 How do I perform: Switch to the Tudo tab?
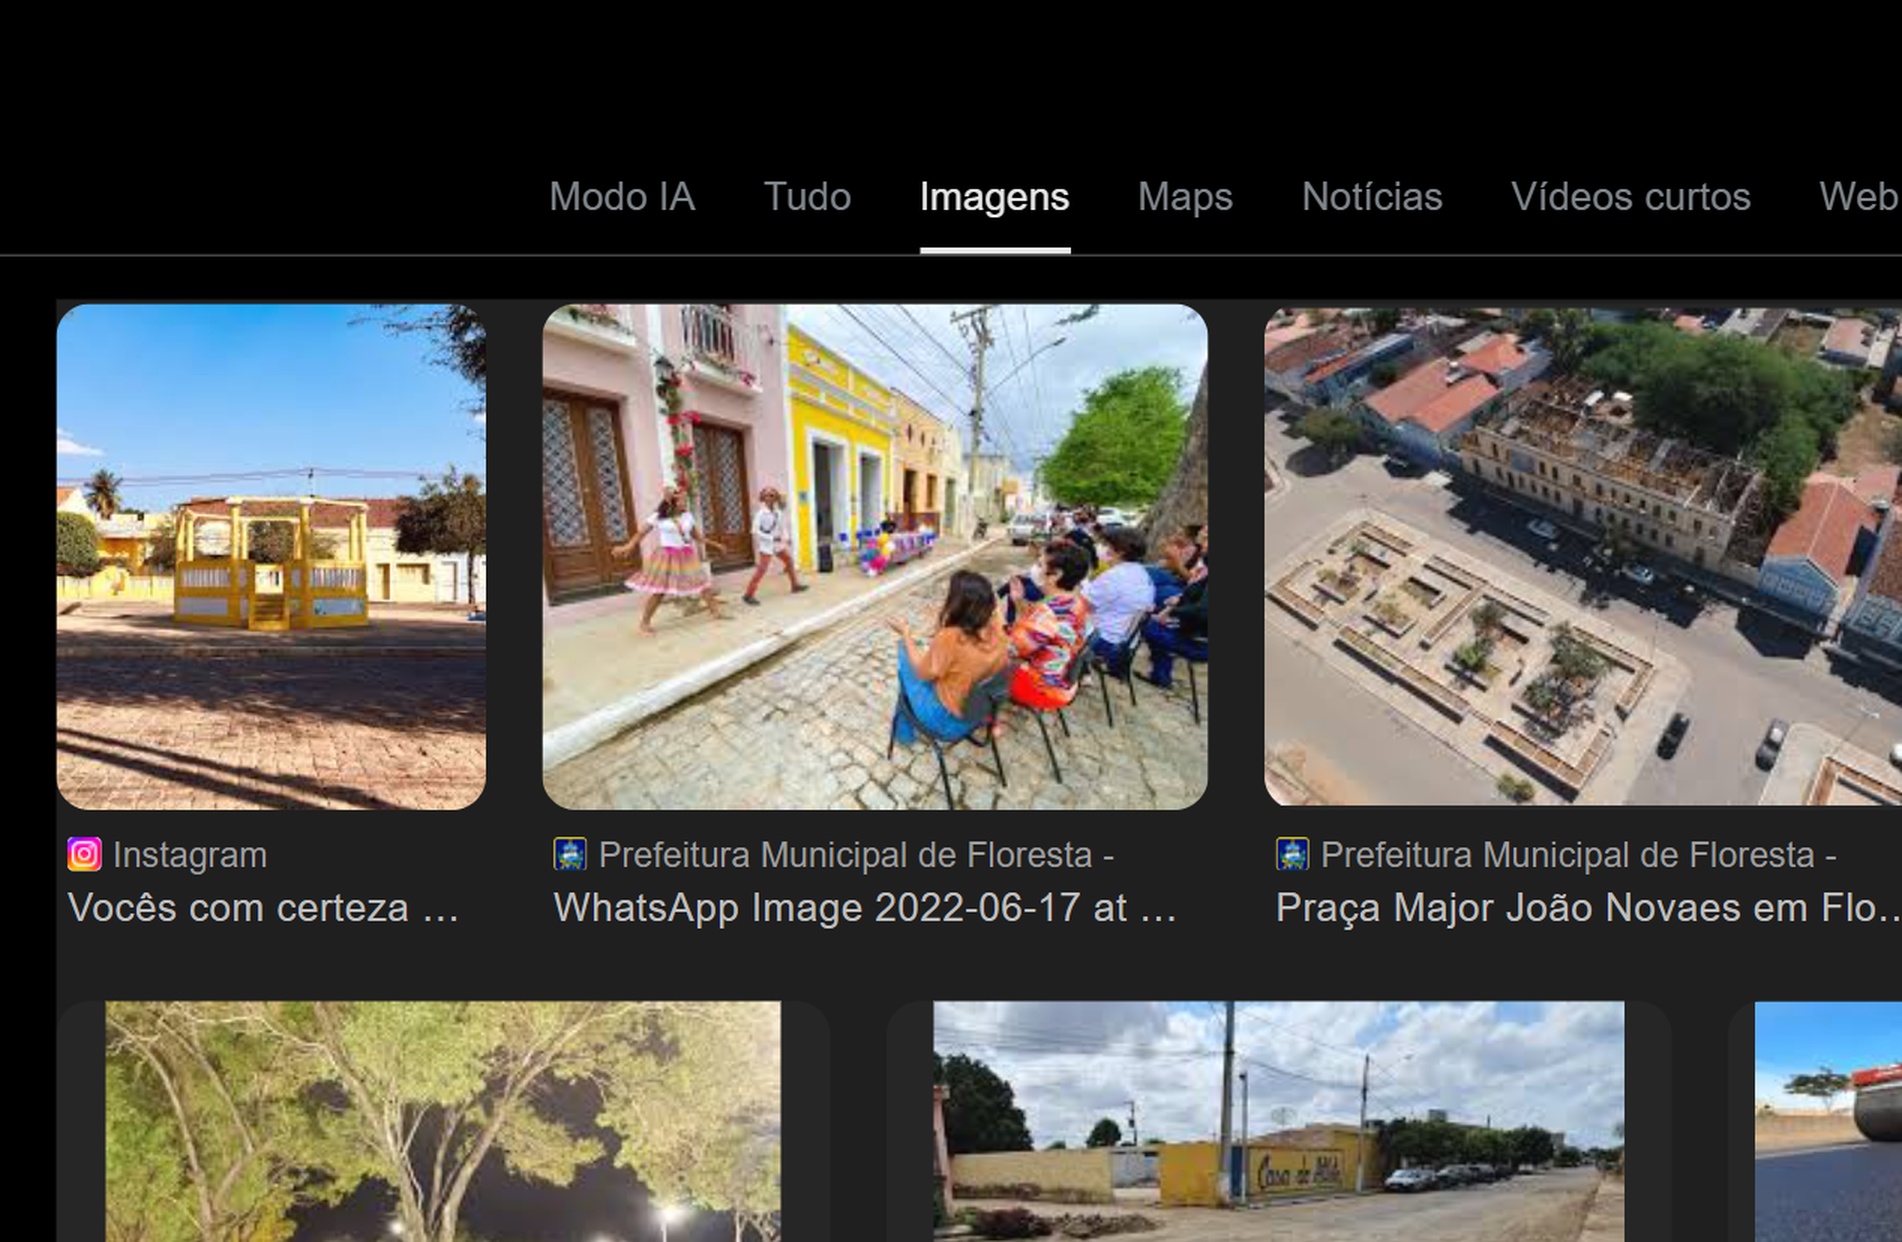[807, 197]
